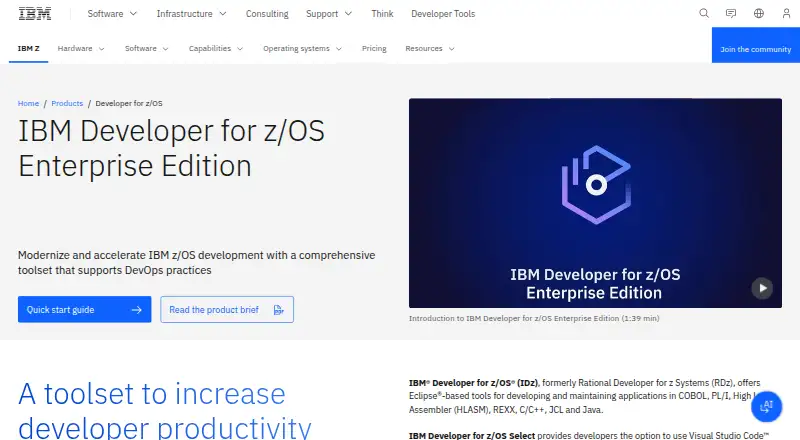Expand the Software submenu in IBM Z bar

146,48
